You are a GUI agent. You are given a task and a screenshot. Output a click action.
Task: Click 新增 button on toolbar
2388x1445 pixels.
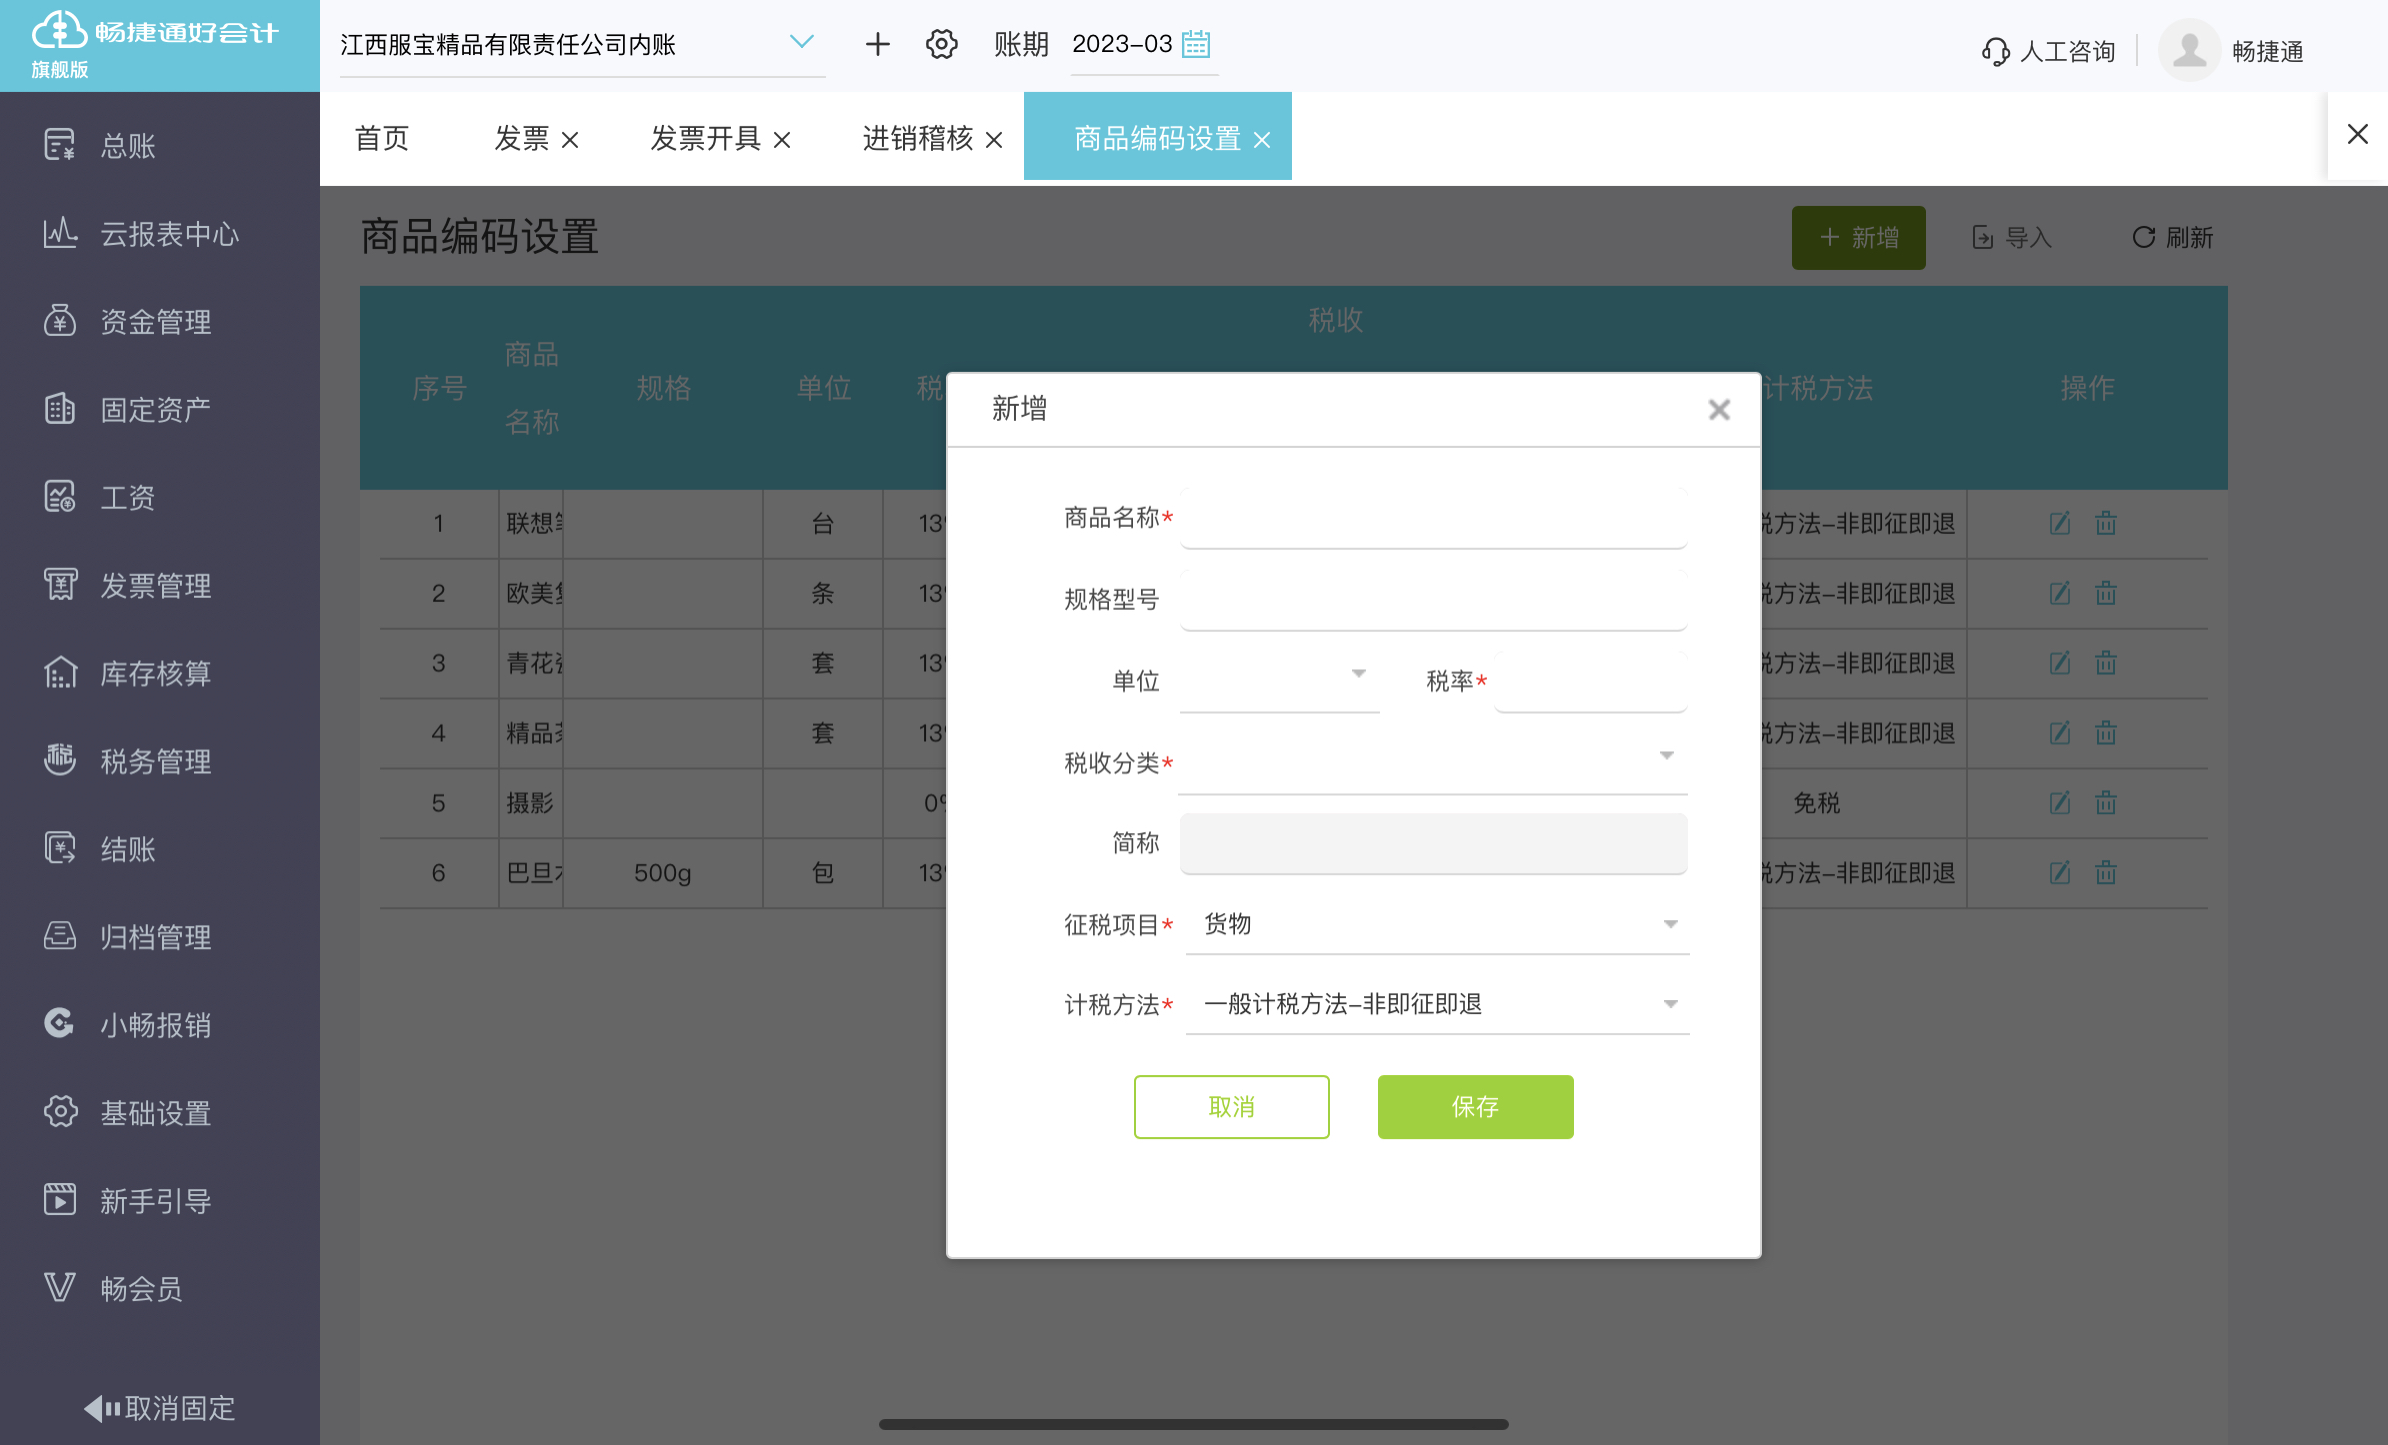(x=1859, y=237)
